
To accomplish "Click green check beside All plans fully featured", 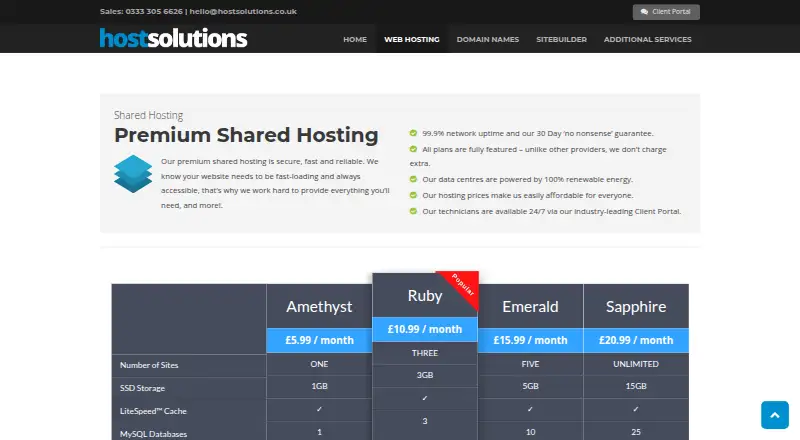I will [413, 149].
